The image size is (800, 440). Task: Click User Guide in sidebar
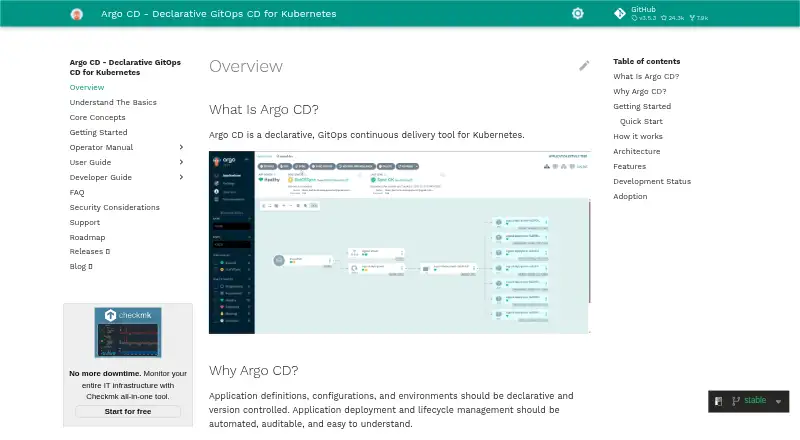90,162
